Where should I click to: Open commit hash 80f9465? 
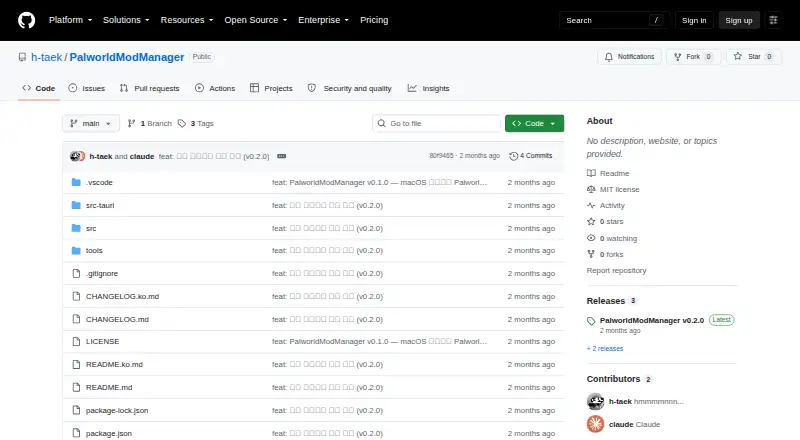coord(441,156)
